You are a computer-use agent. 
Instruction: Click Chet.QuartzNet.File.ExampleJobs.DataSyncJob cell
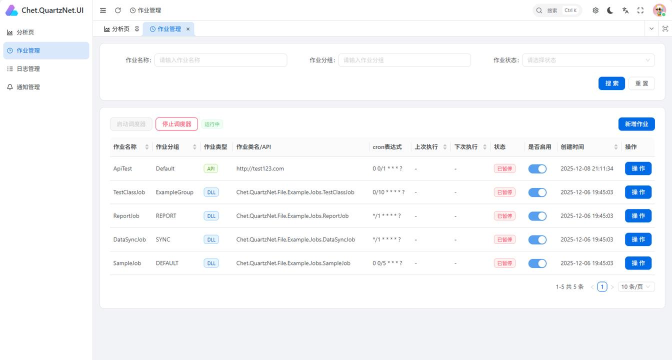tap(295, 240)
